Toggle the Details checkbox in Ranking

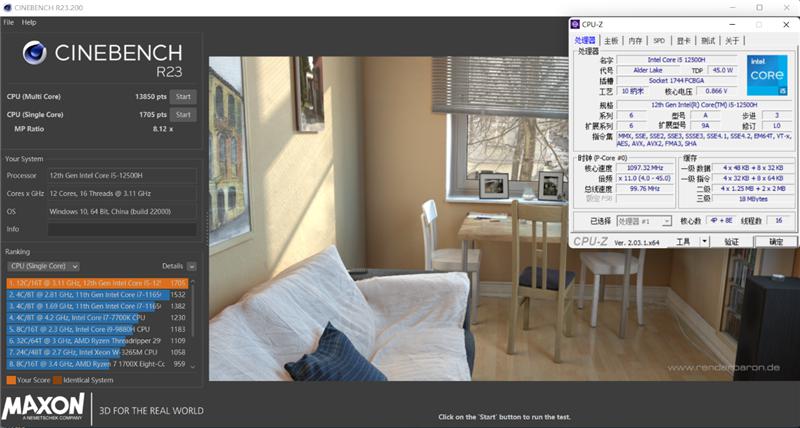(x=191, y=267)
